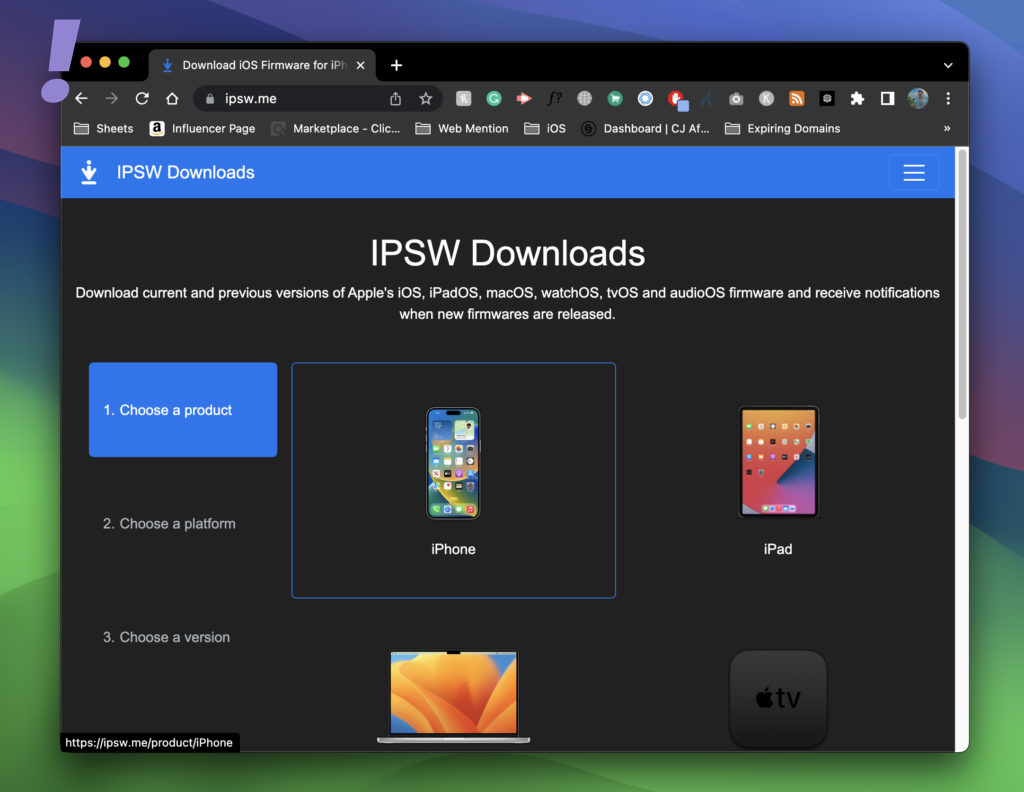Go to browser home page
Image resolution: width=1024 pixels, height=792 pixels.
pyautogui.click(x=172, y=99)
